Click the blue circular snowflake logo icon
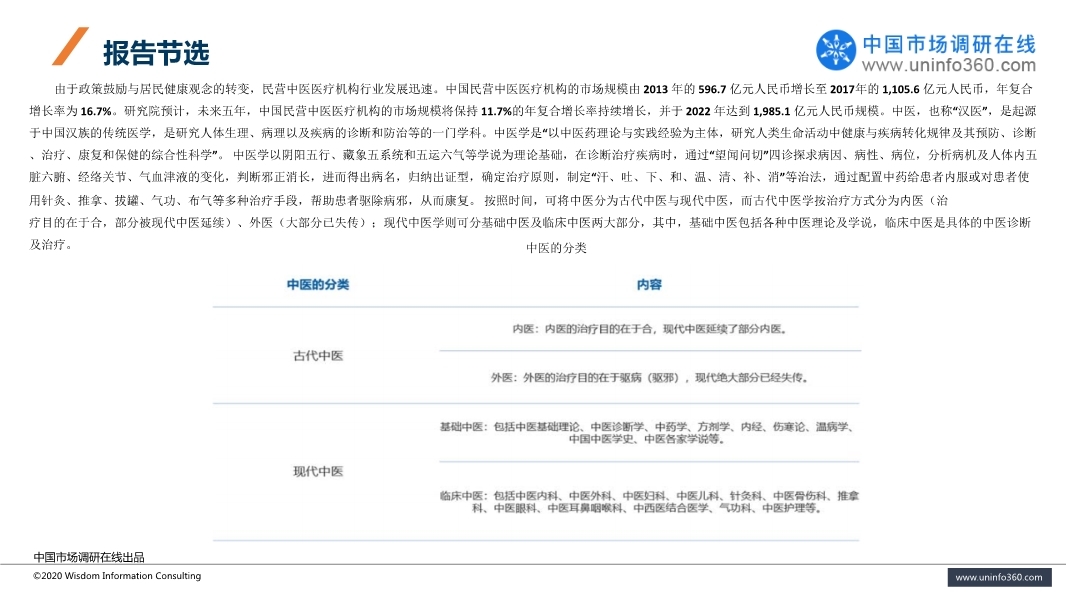1066x600 pixels. pos(835,51)
